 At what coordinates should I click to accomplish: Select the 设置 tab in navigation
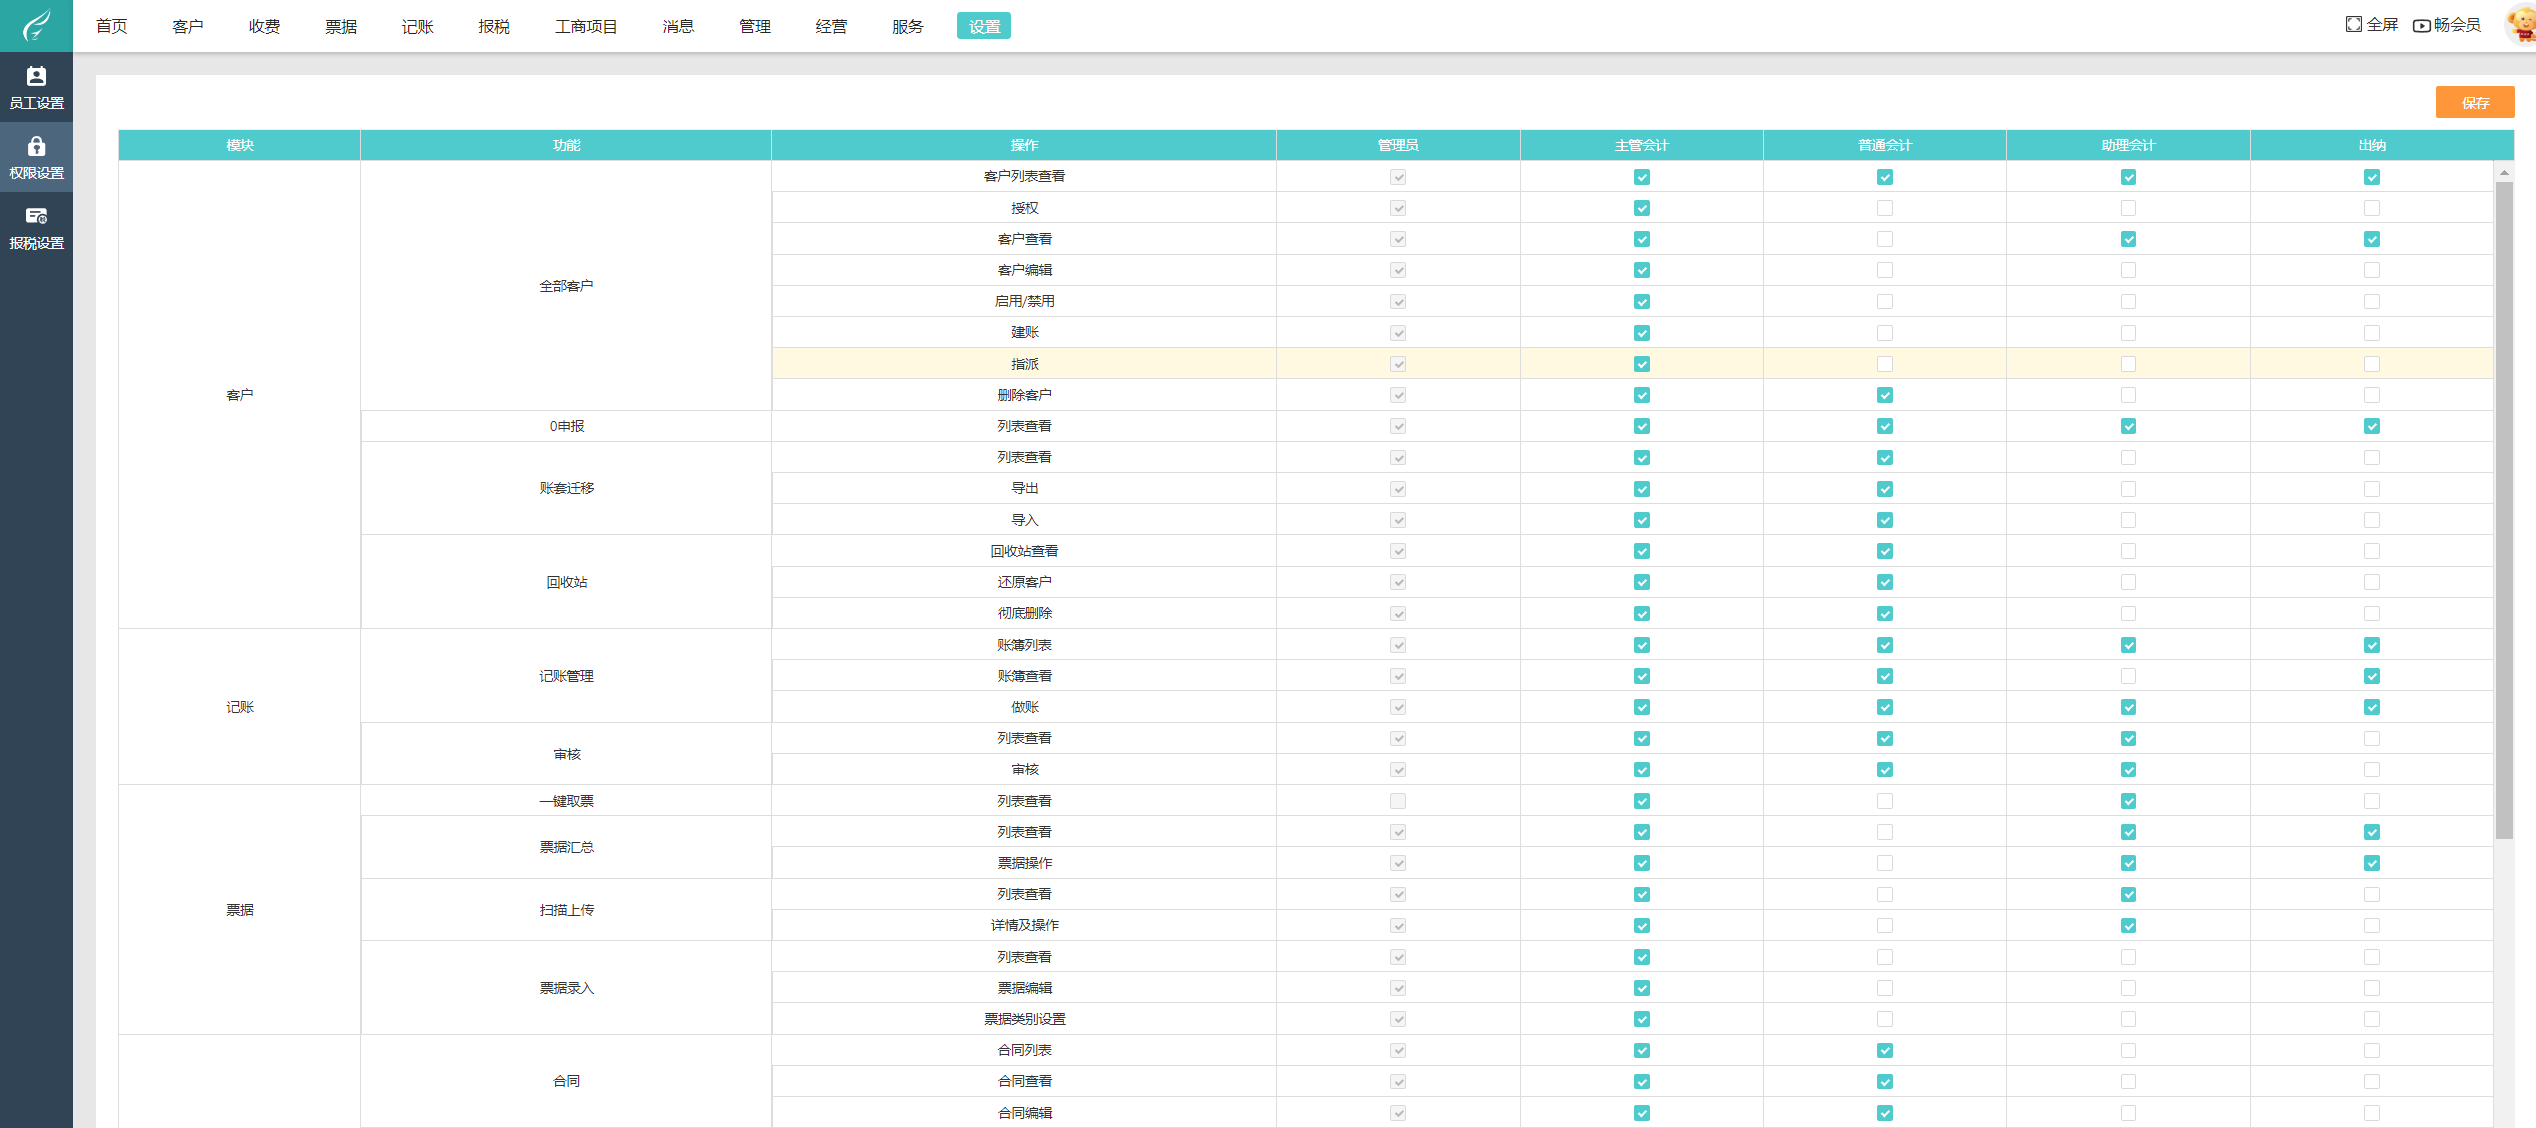point(988,24)
